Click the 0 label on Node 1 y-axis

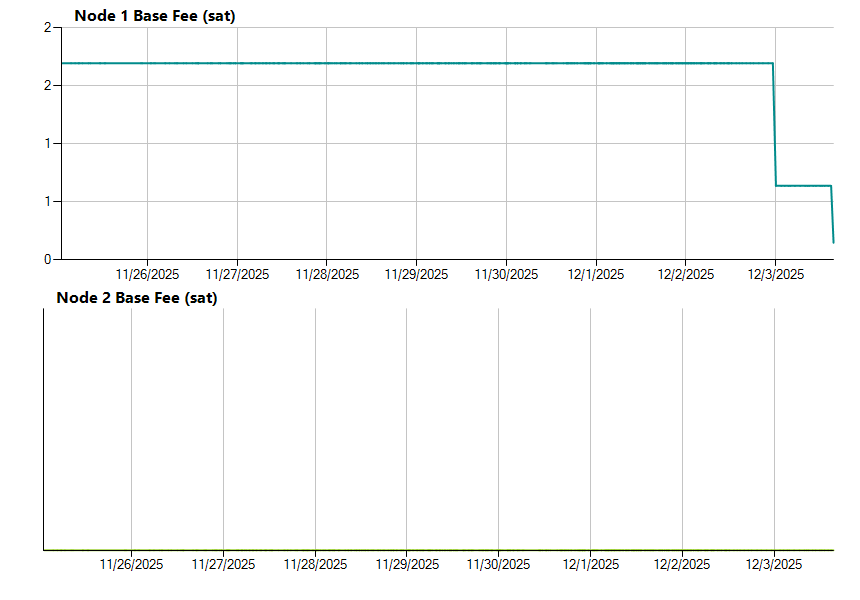tap(47, 259)
